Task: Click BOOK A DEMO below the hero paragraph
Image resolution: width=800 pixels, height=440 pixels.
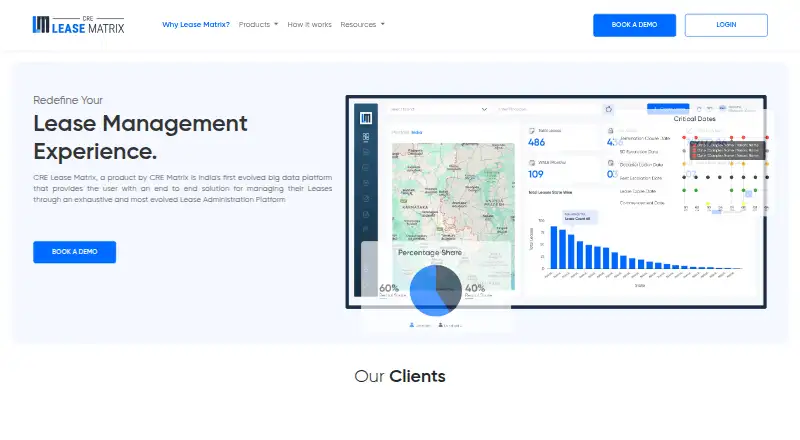Action: [x=74, y=252]
